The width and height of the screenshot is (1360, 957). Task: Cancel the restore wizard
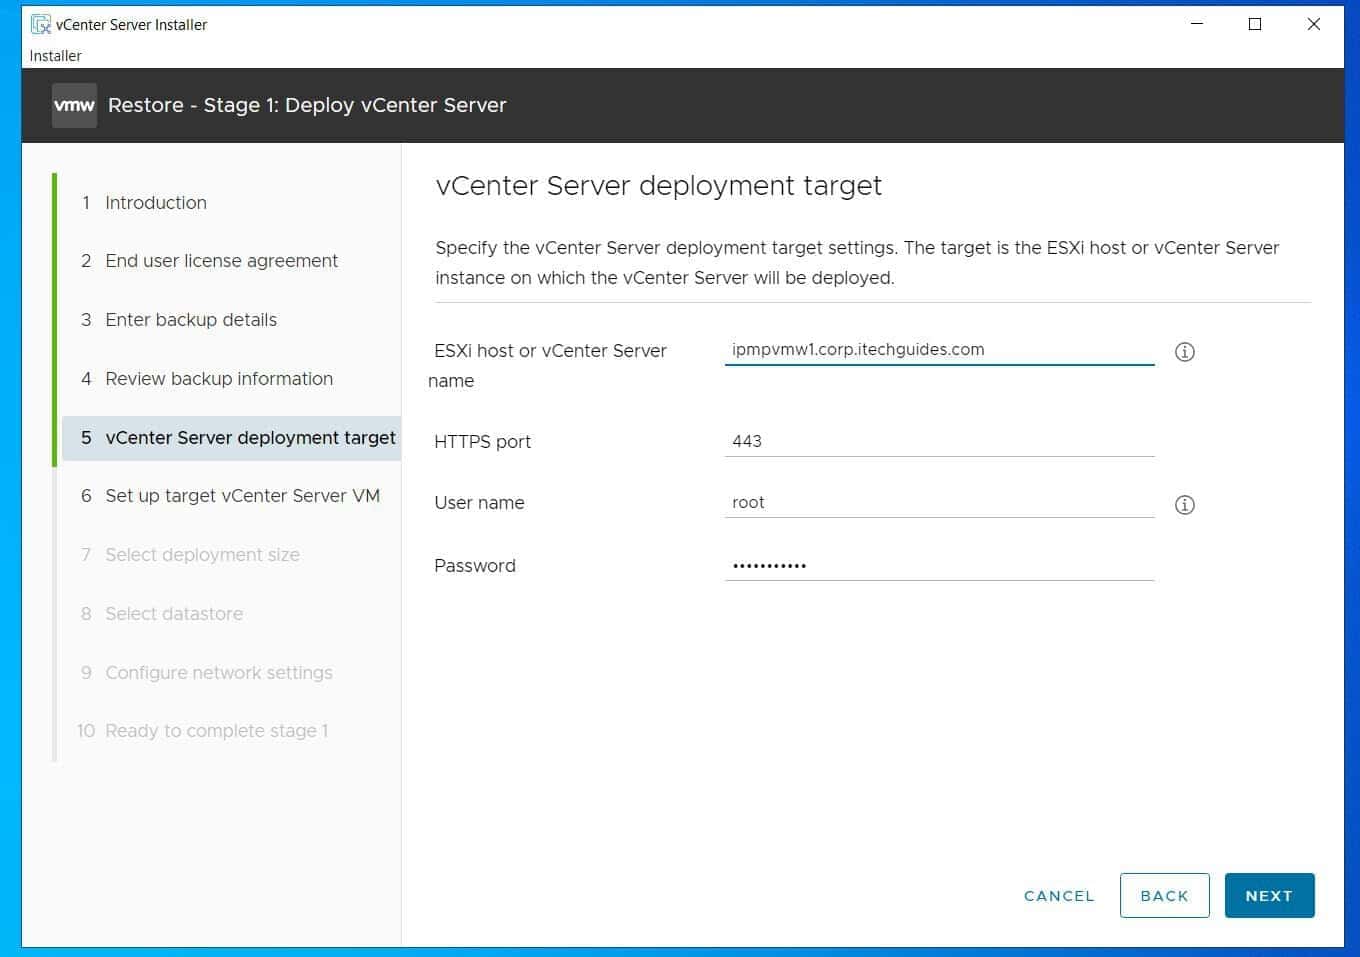coord(1059,896)
